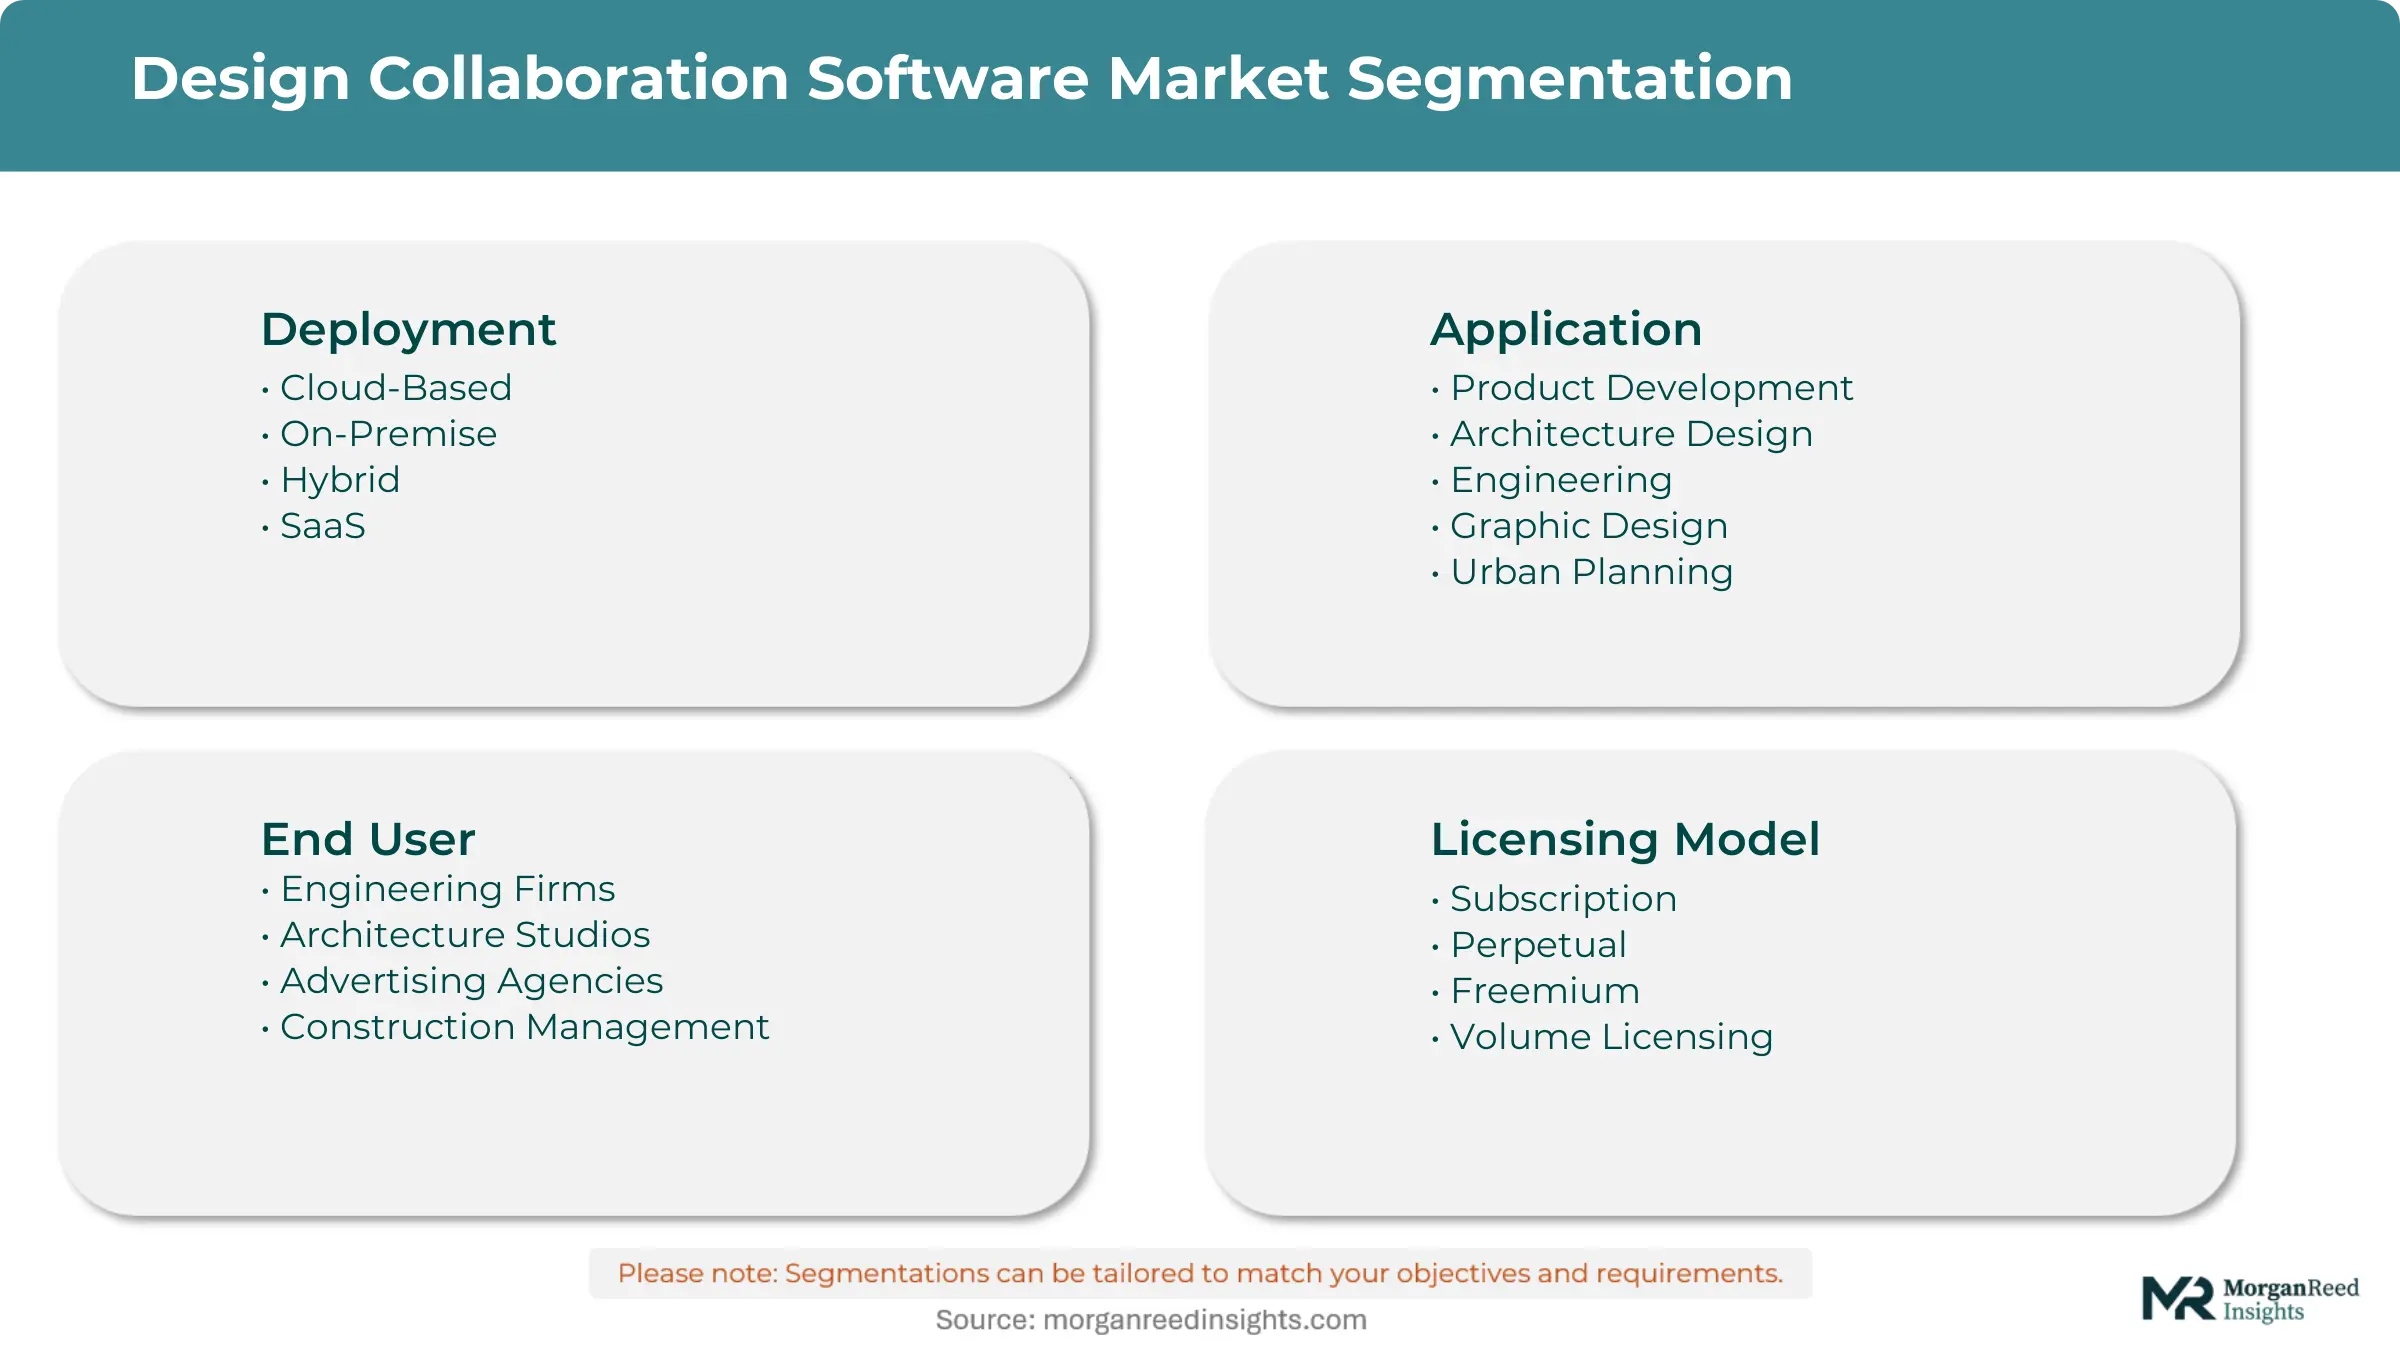Select the Cloud-Based bullet item

point(397,388)
